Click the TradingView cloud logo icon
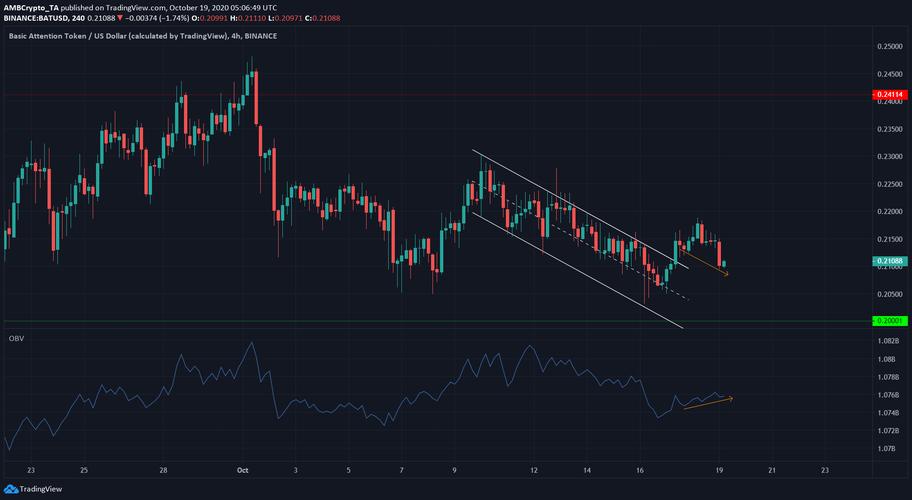This screenshot has width=912, height=500. pos(10,489)
